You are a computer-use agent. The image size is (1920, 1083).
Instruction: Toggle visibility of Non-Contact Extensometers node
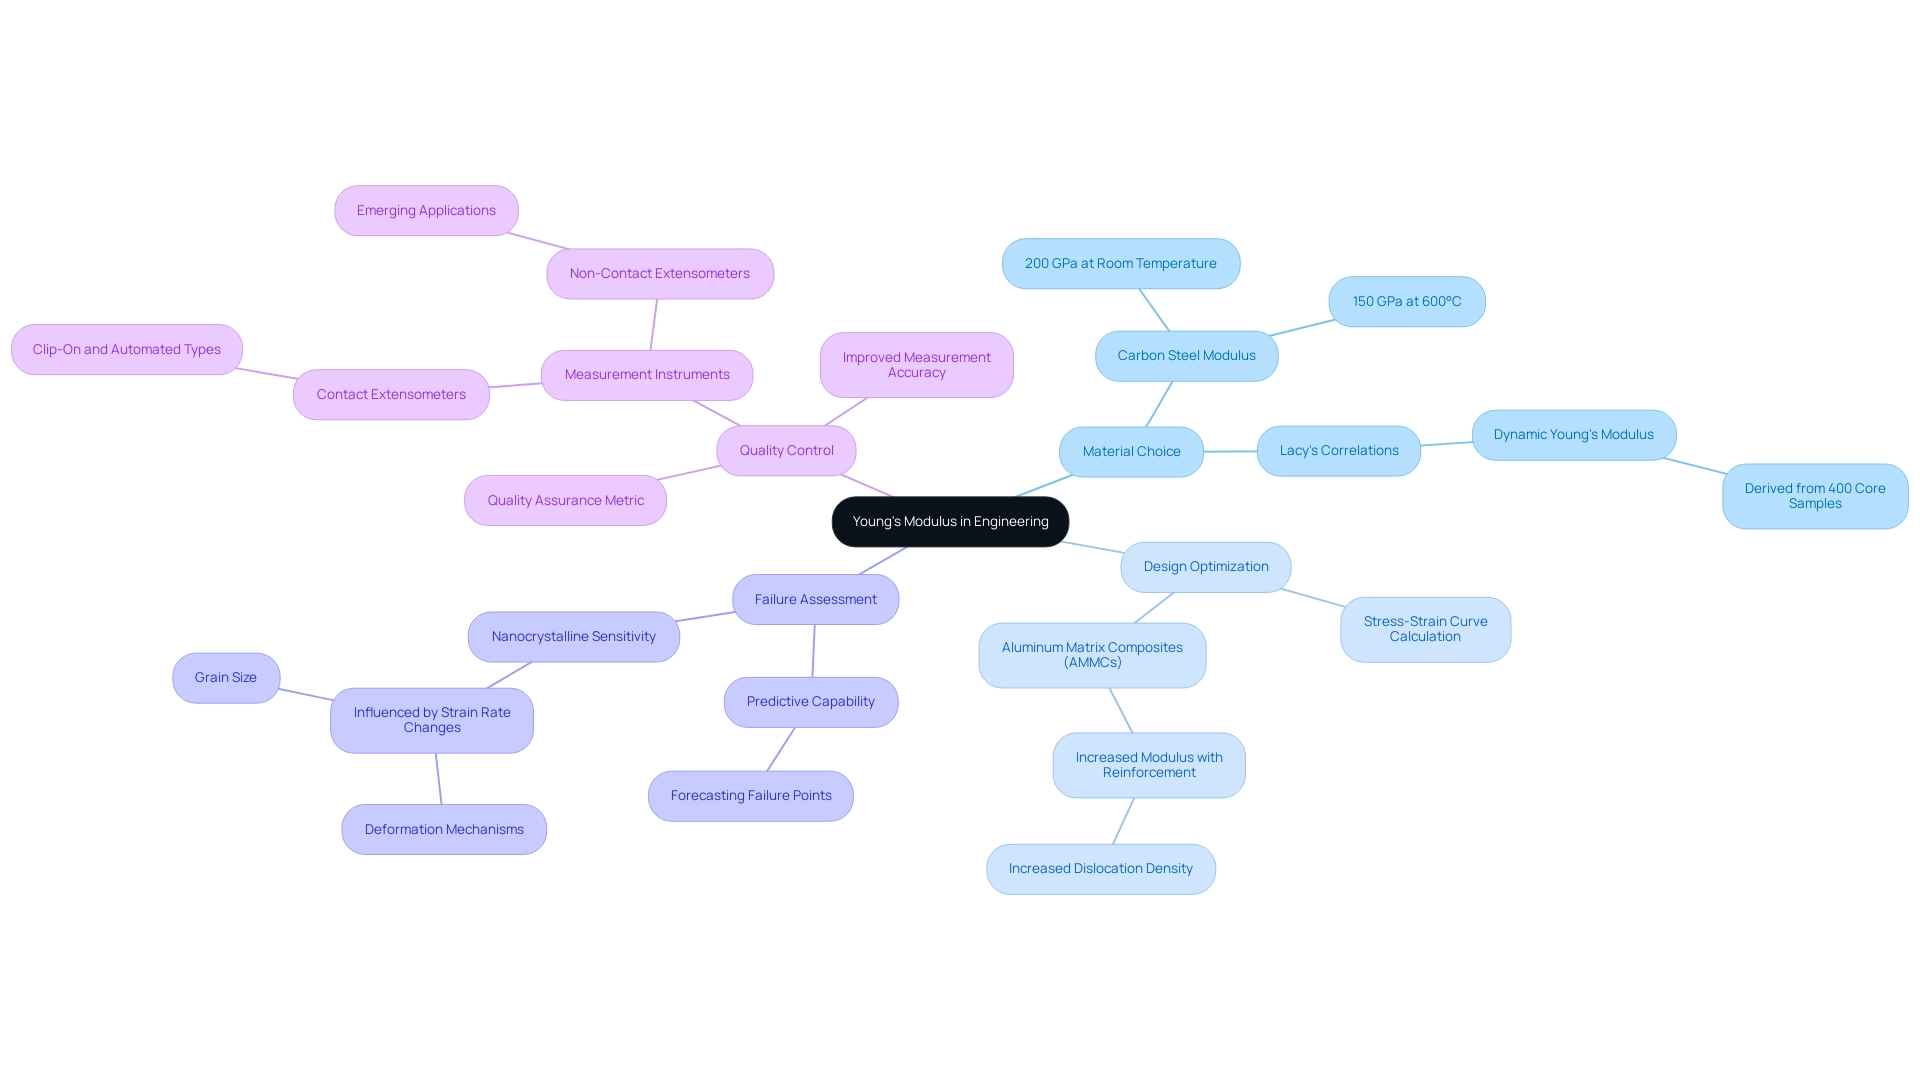coord(659,273)
